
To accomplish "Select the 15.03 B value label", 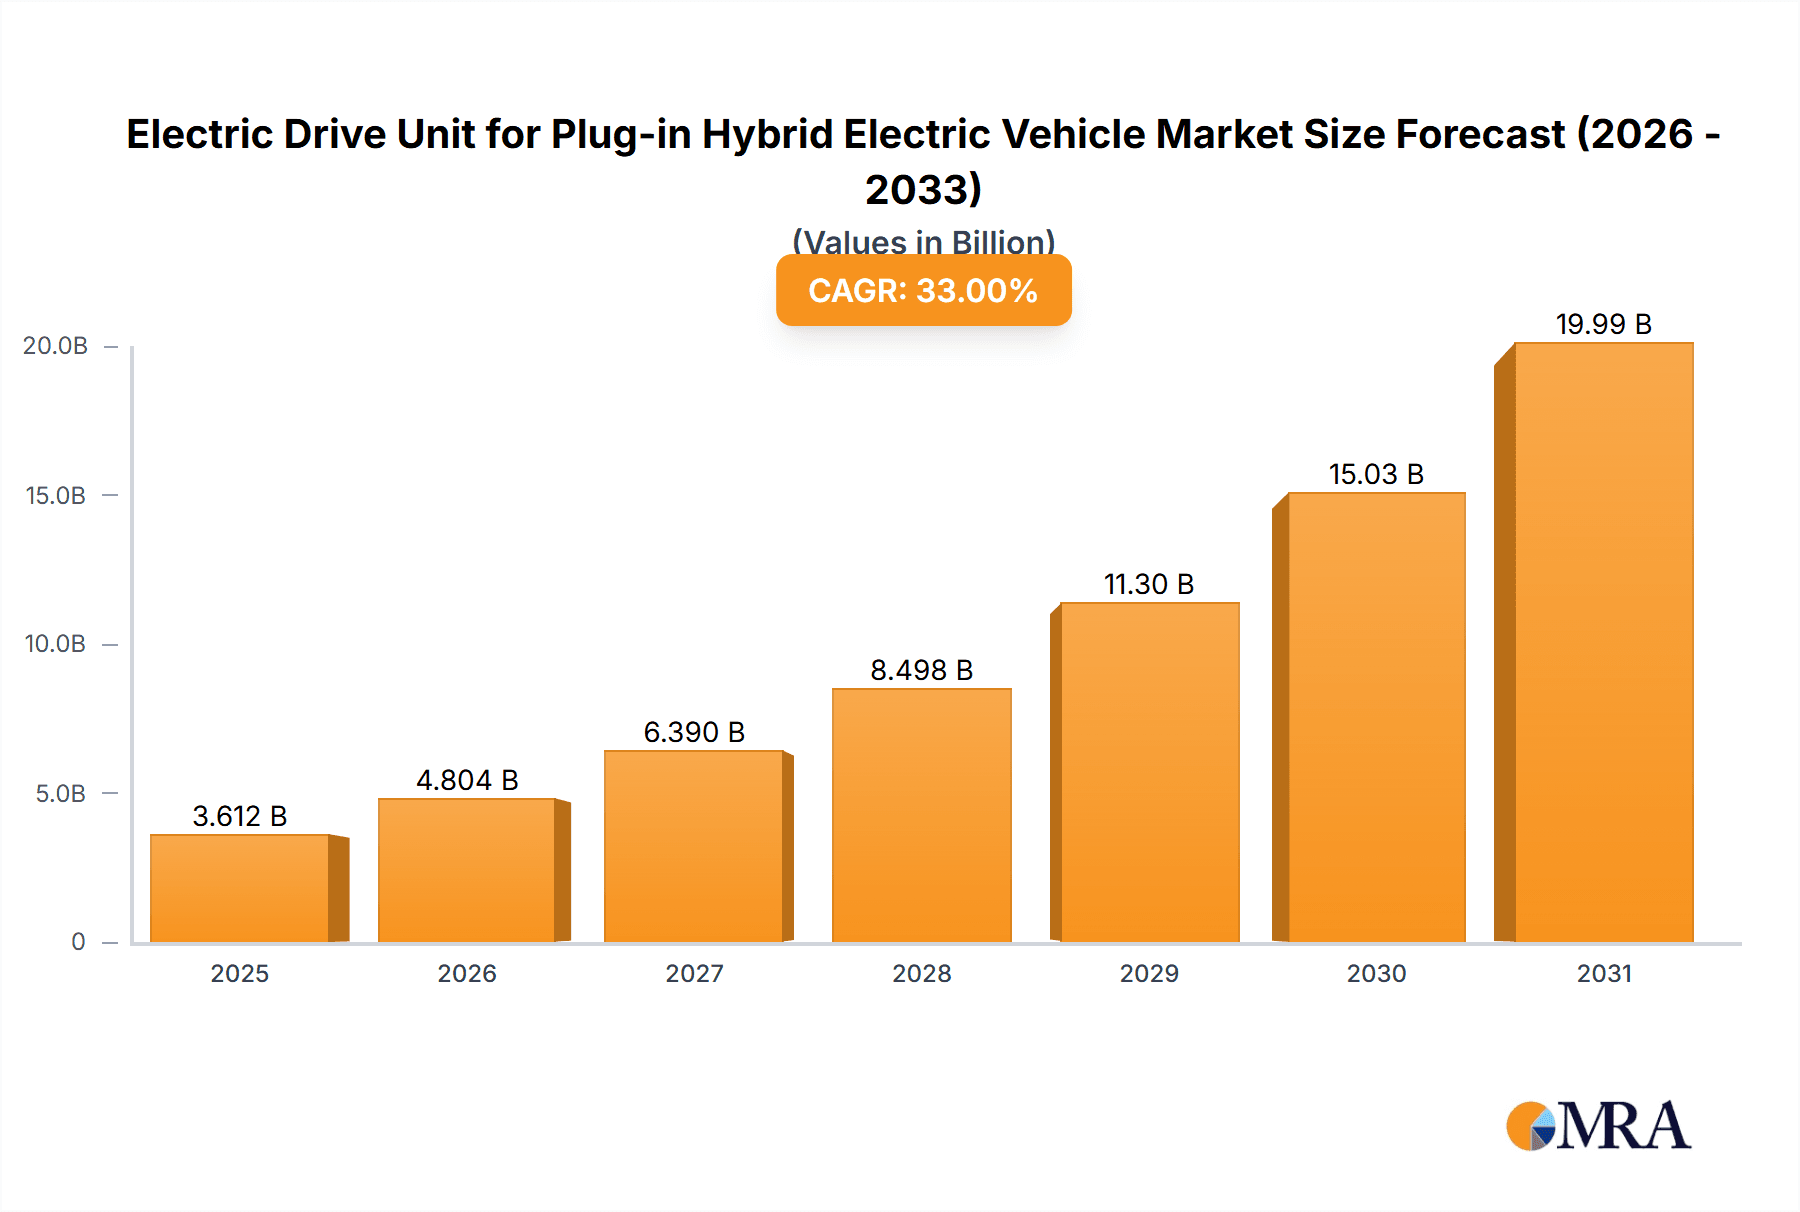I will tap(1377, 471).
